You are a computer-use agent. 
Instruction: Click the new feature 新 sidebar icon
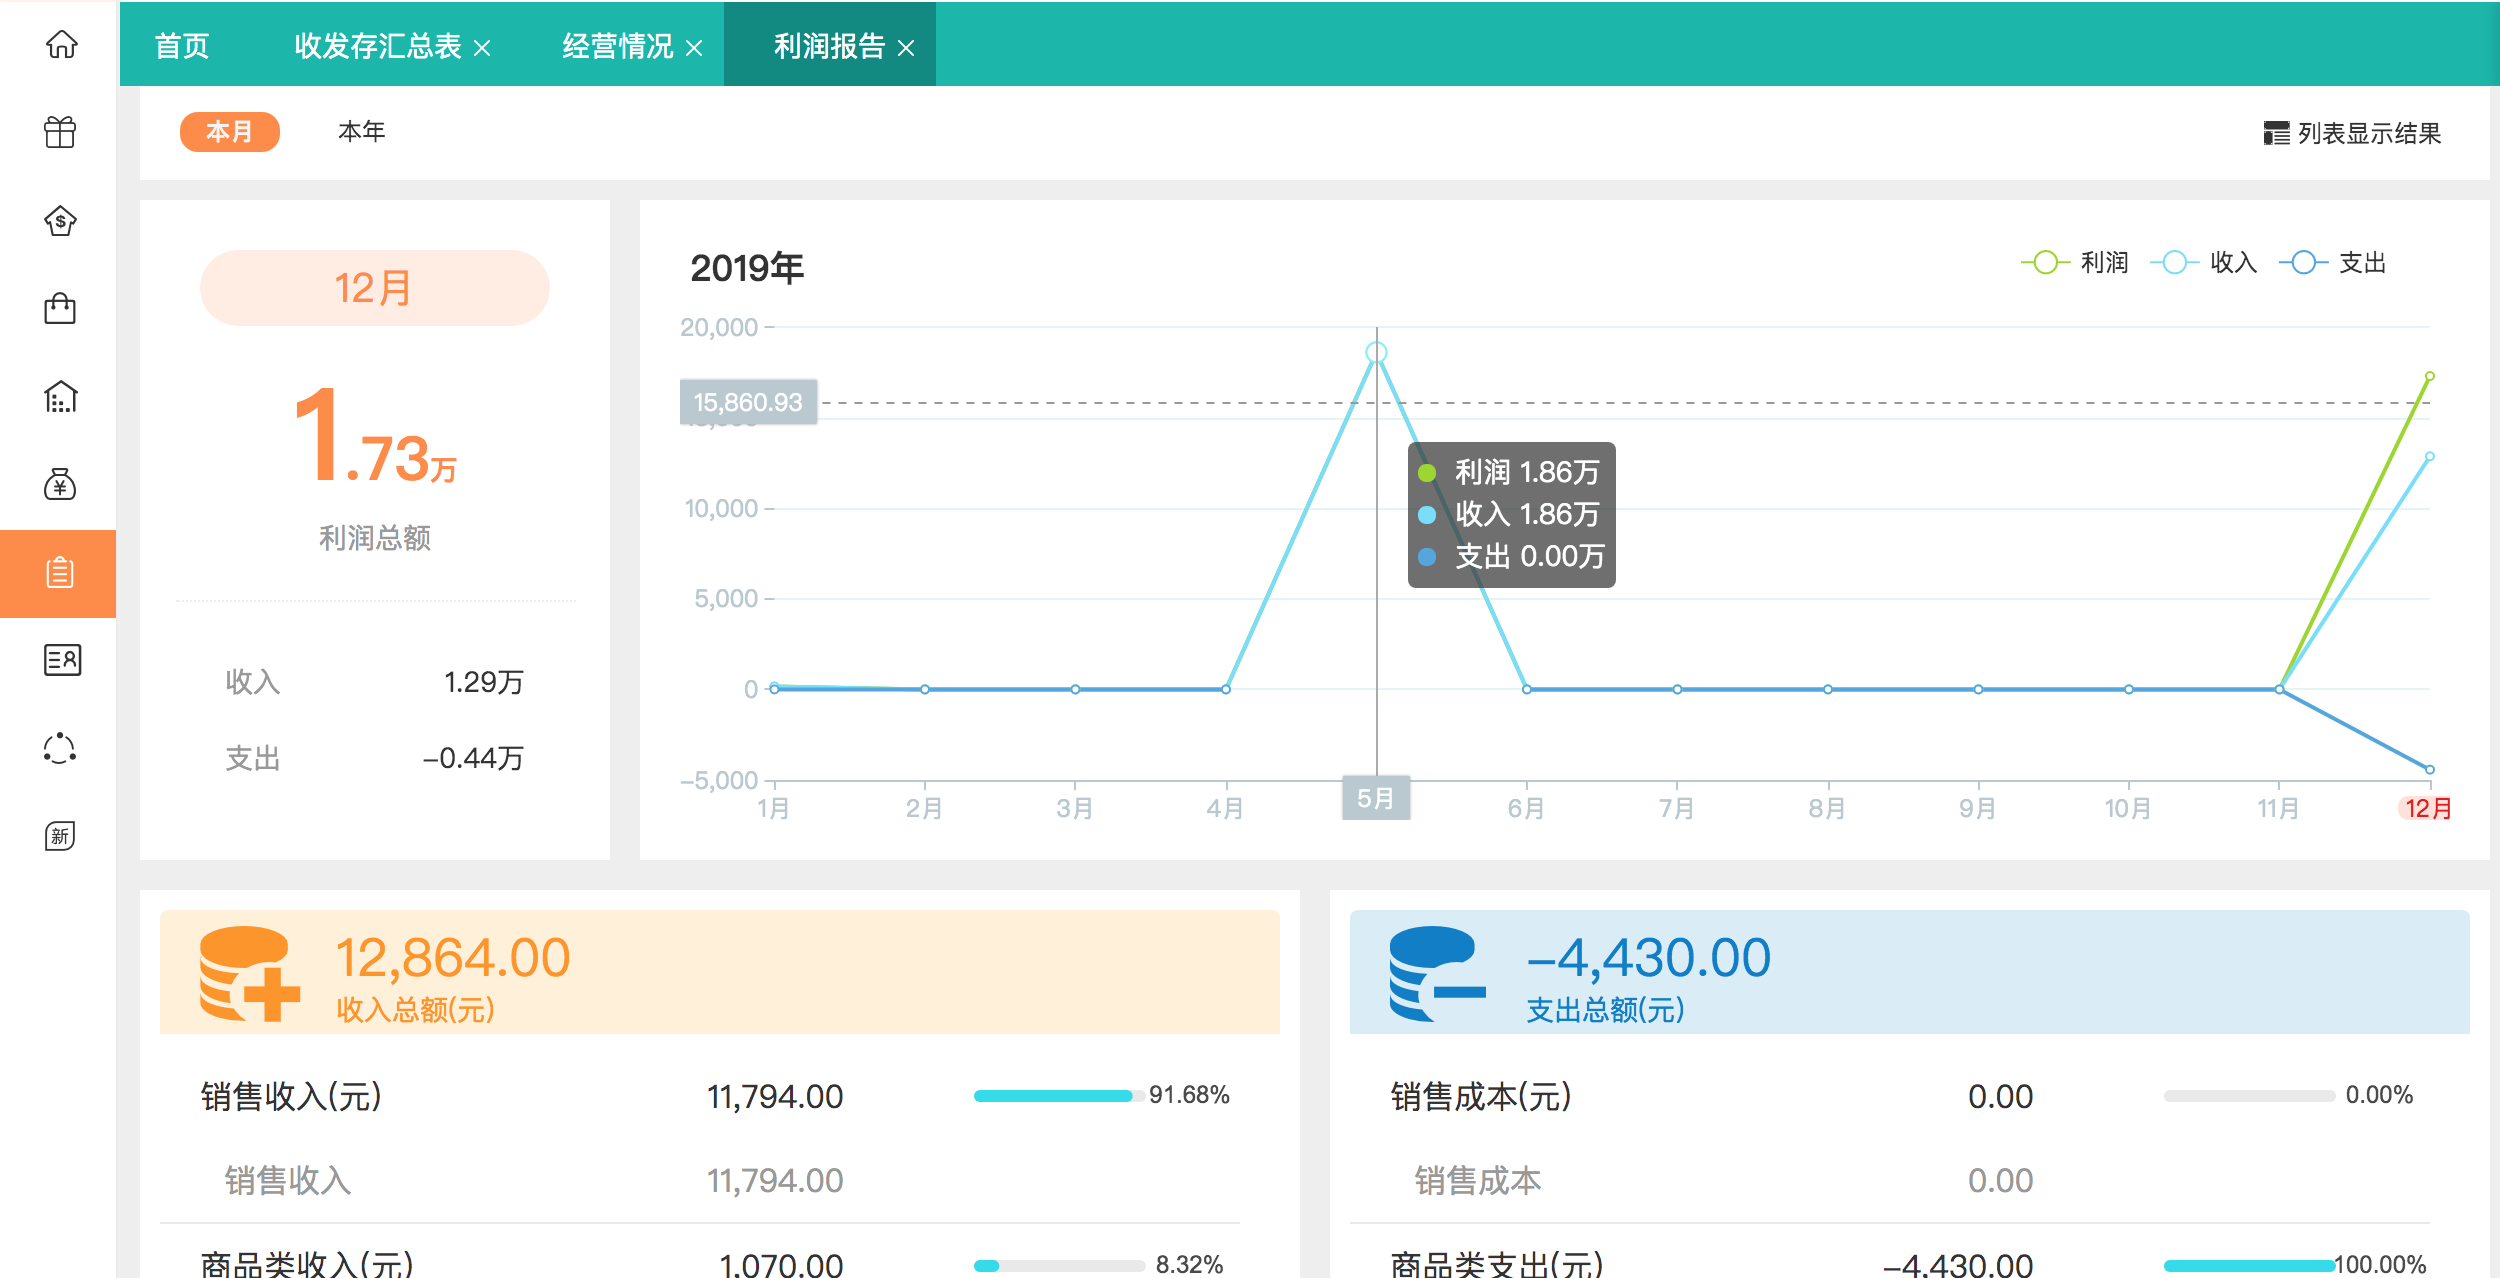[x=60, y=835]
